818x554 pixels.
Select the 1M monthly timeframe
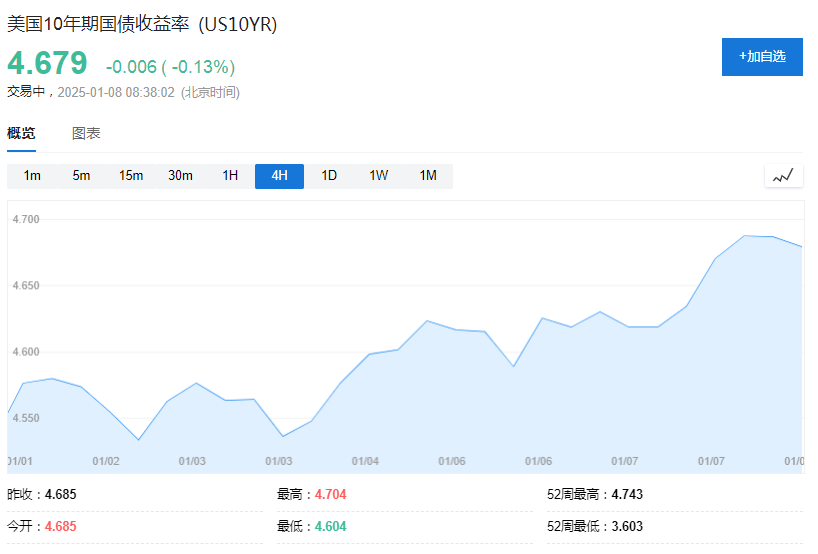[428, 176]
